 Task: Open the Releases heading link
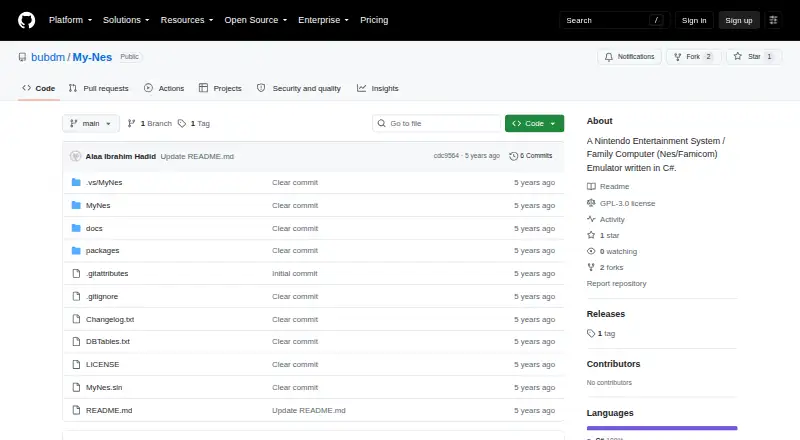click(606, 314)
